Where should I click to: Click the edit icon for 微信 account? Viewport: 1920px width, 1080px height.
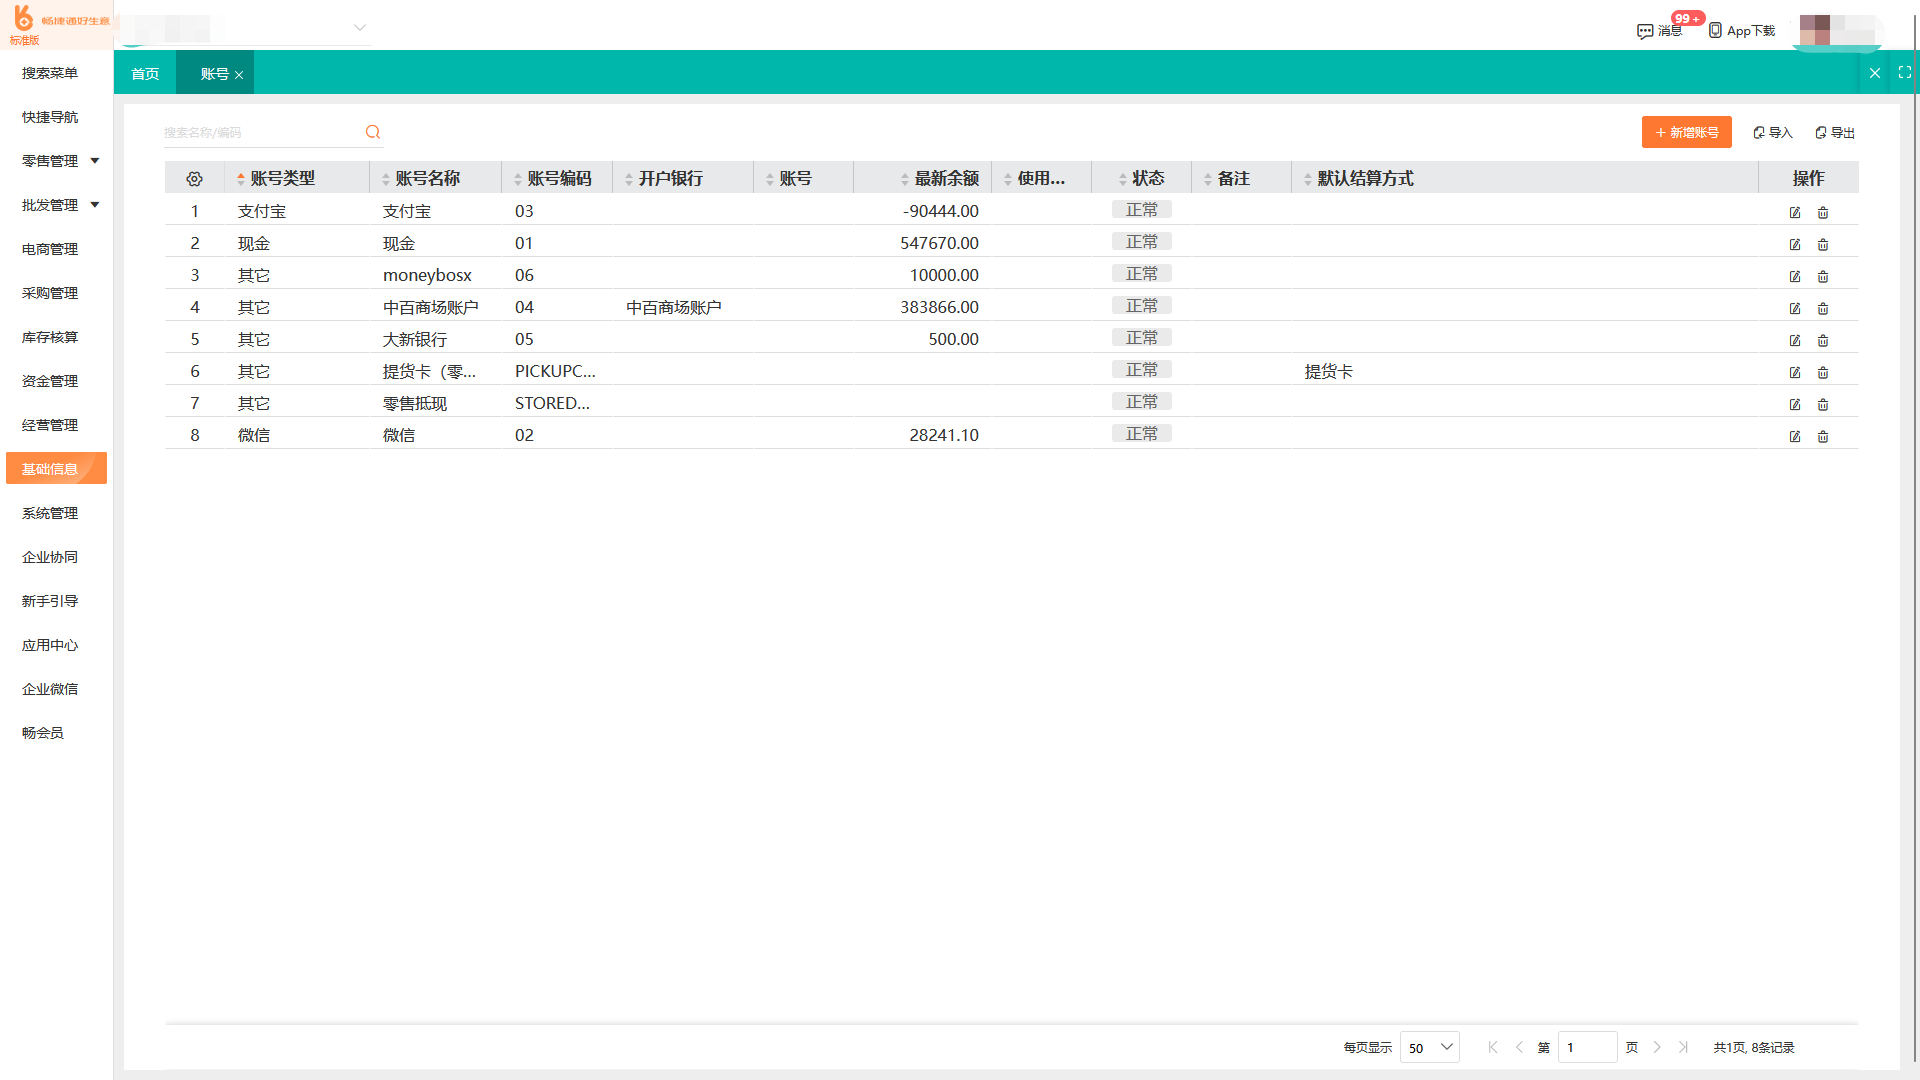pos(1795,434)
